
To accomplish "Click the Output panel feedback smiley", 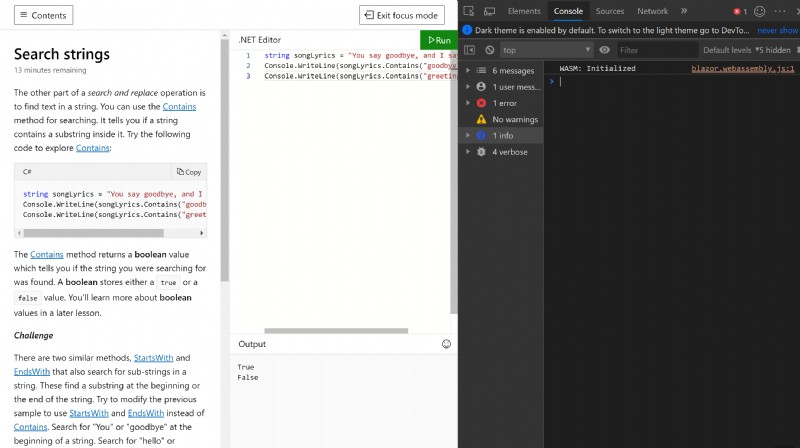I will pyautogui.click(x=446, y=344).
